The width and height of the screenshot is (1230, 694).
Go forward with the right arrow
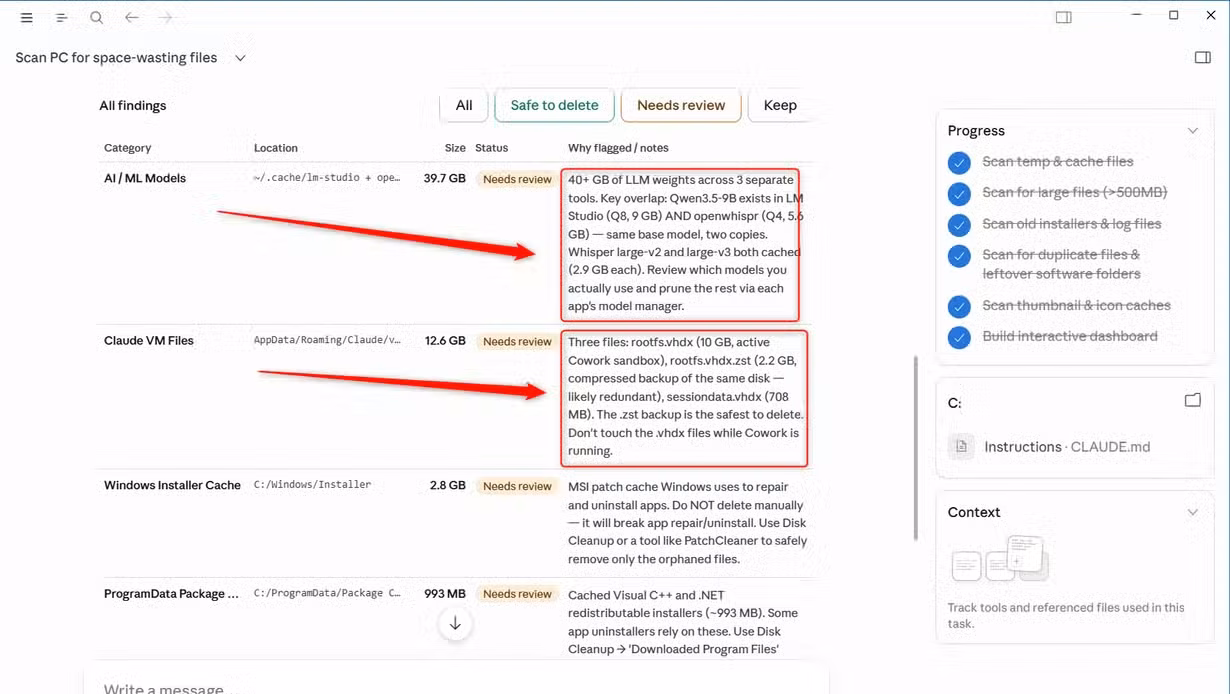(166, 18)
